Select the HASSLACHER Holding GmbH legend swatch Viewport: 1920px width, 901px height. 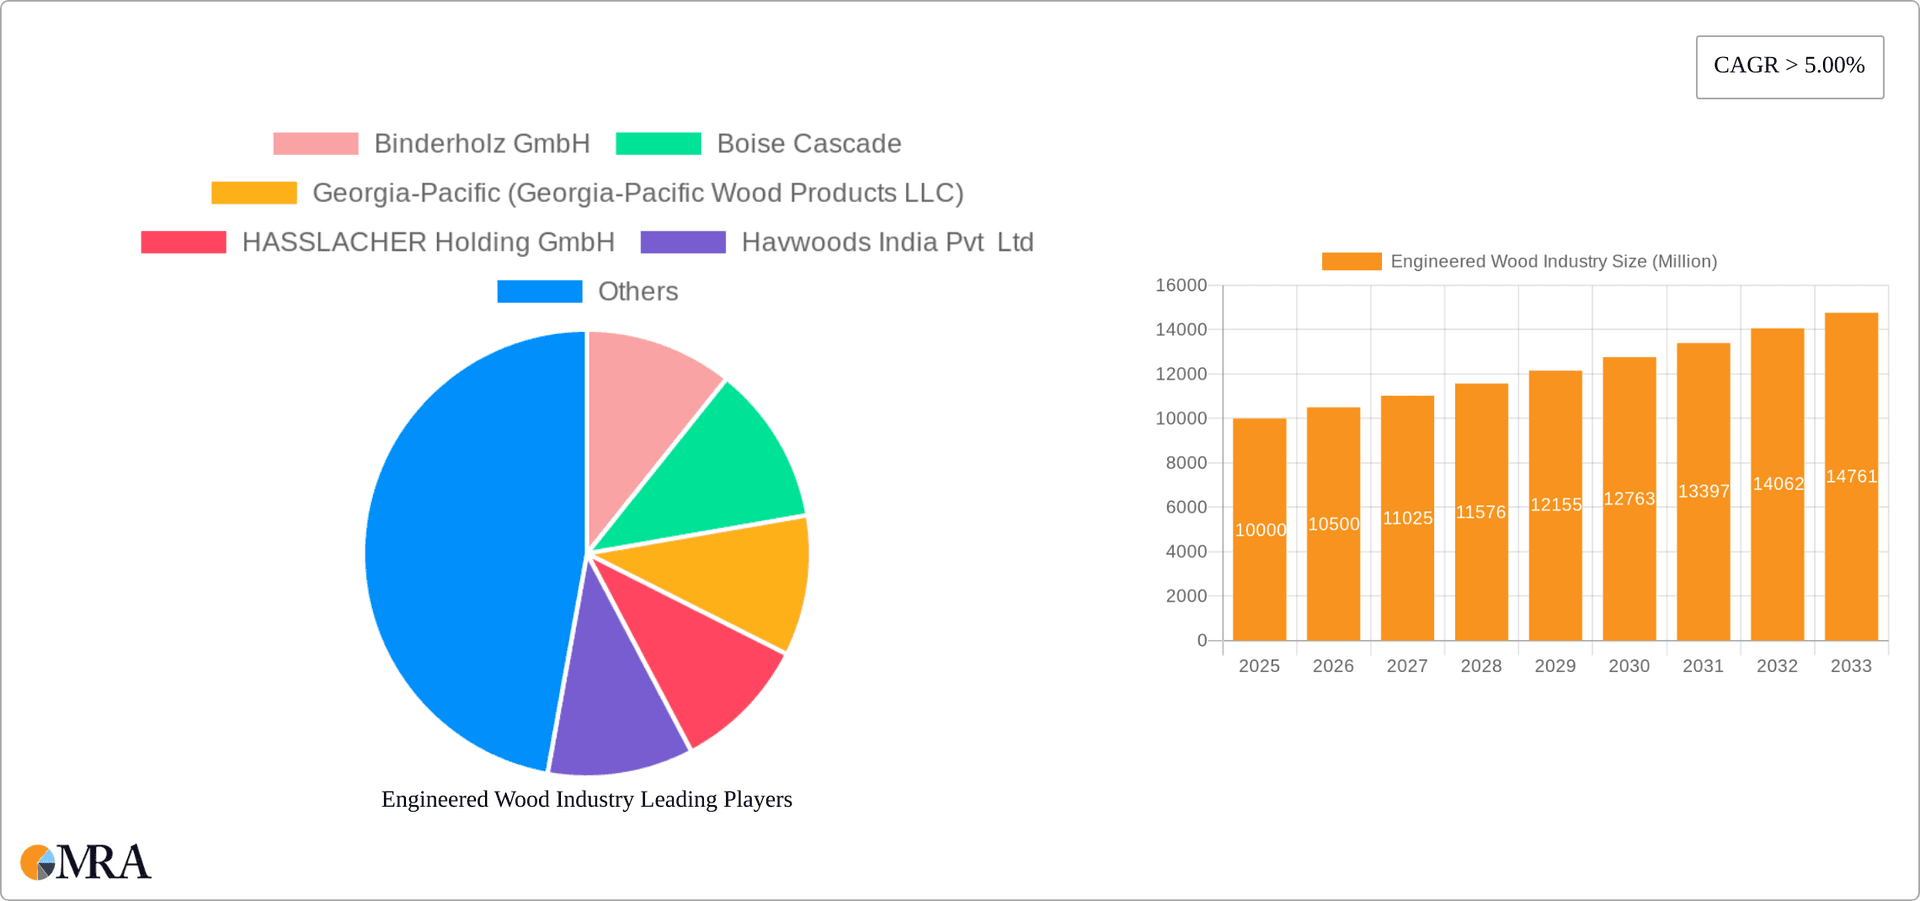pyautogui.click(x=183, y=241)
